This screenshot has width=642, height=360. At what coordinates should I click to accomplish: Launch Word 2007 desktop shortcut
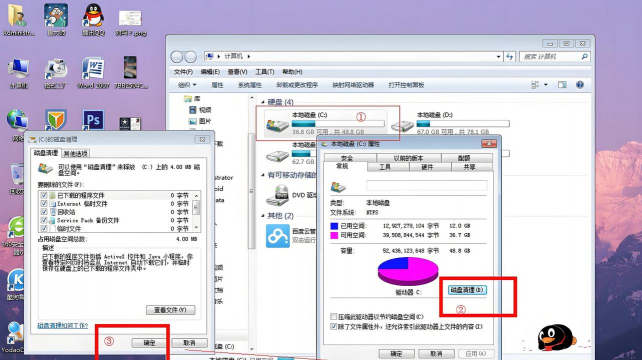pyautogui.click(x=93, y=73)
